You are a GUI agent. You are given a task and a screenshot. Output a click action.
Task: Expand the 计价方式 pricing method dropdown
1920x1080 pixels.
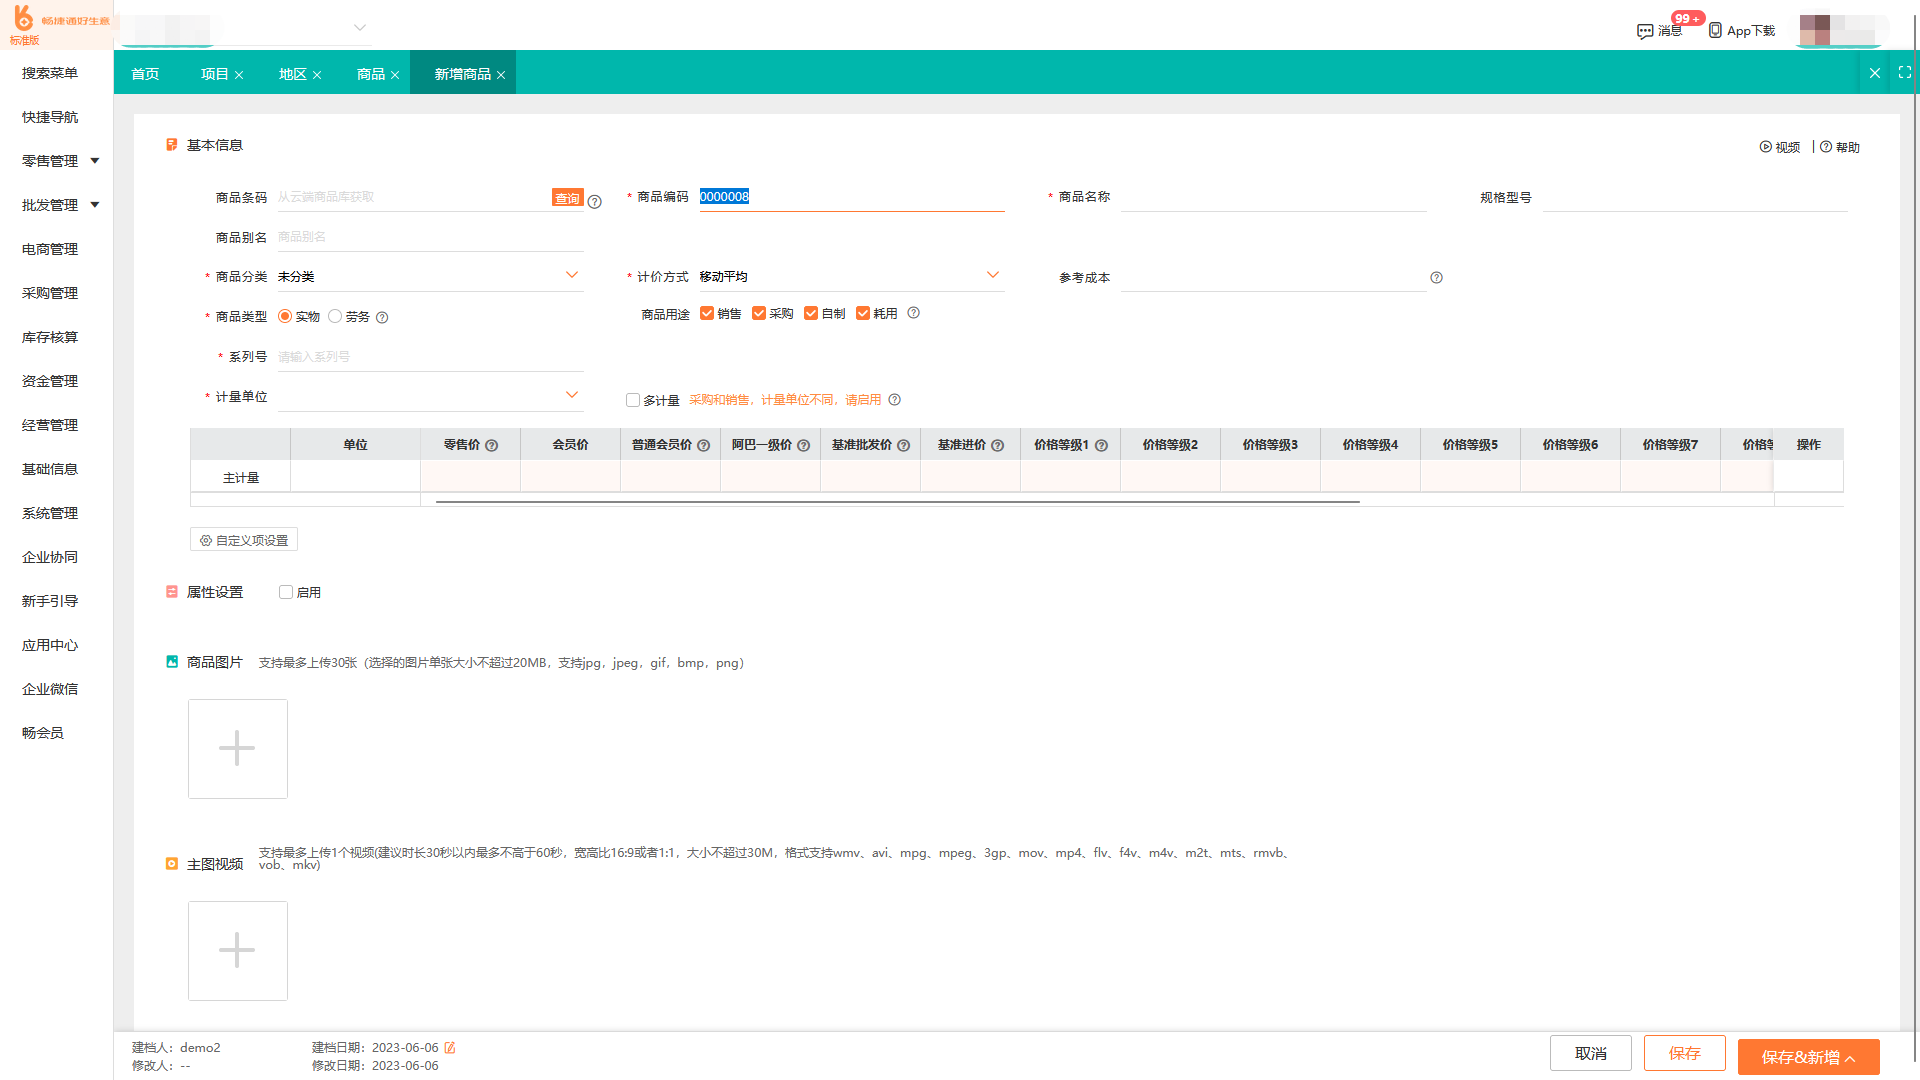[994, 276]
